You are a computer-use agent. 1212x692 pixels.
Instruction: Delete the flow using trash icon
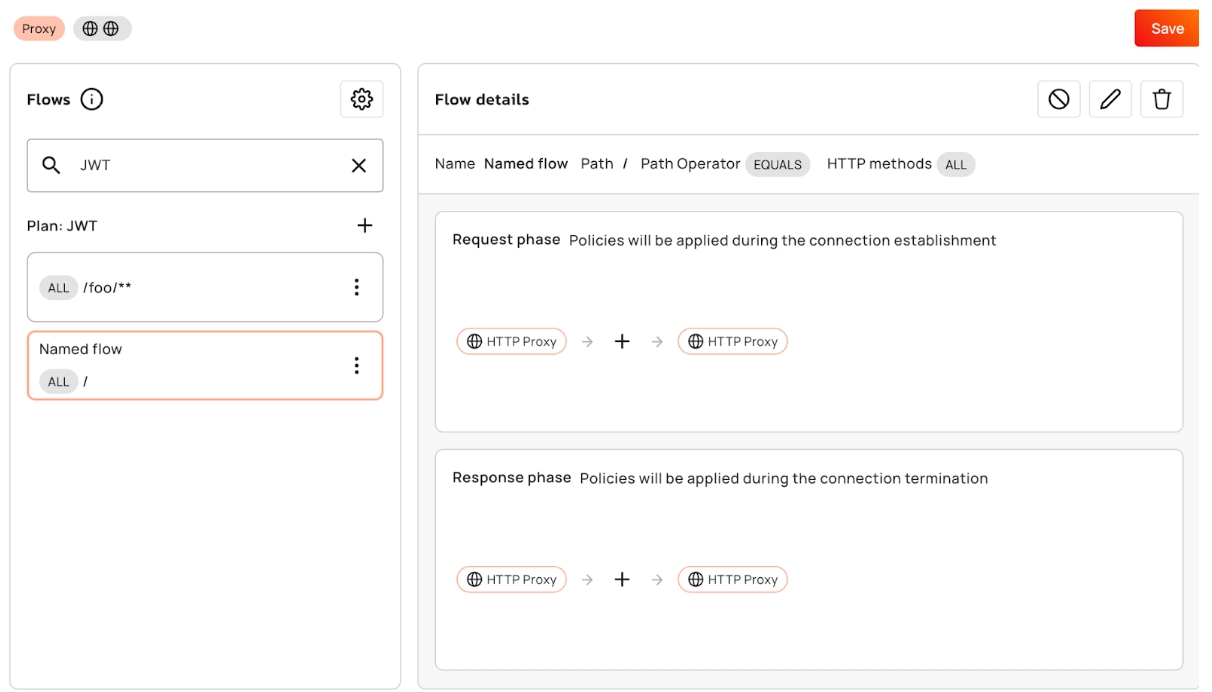1161,99
